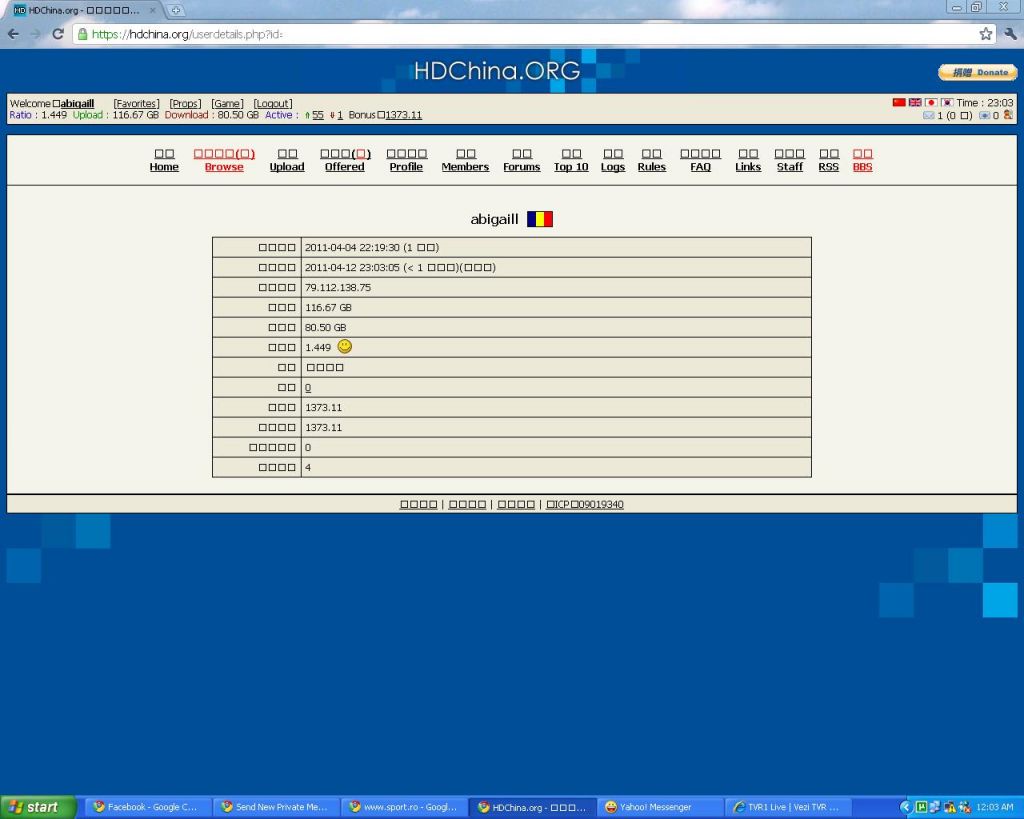Image resolution: width=1024 pixels, height=819 pixels.
Task: Click the Donate button
Action: [977, 72]
